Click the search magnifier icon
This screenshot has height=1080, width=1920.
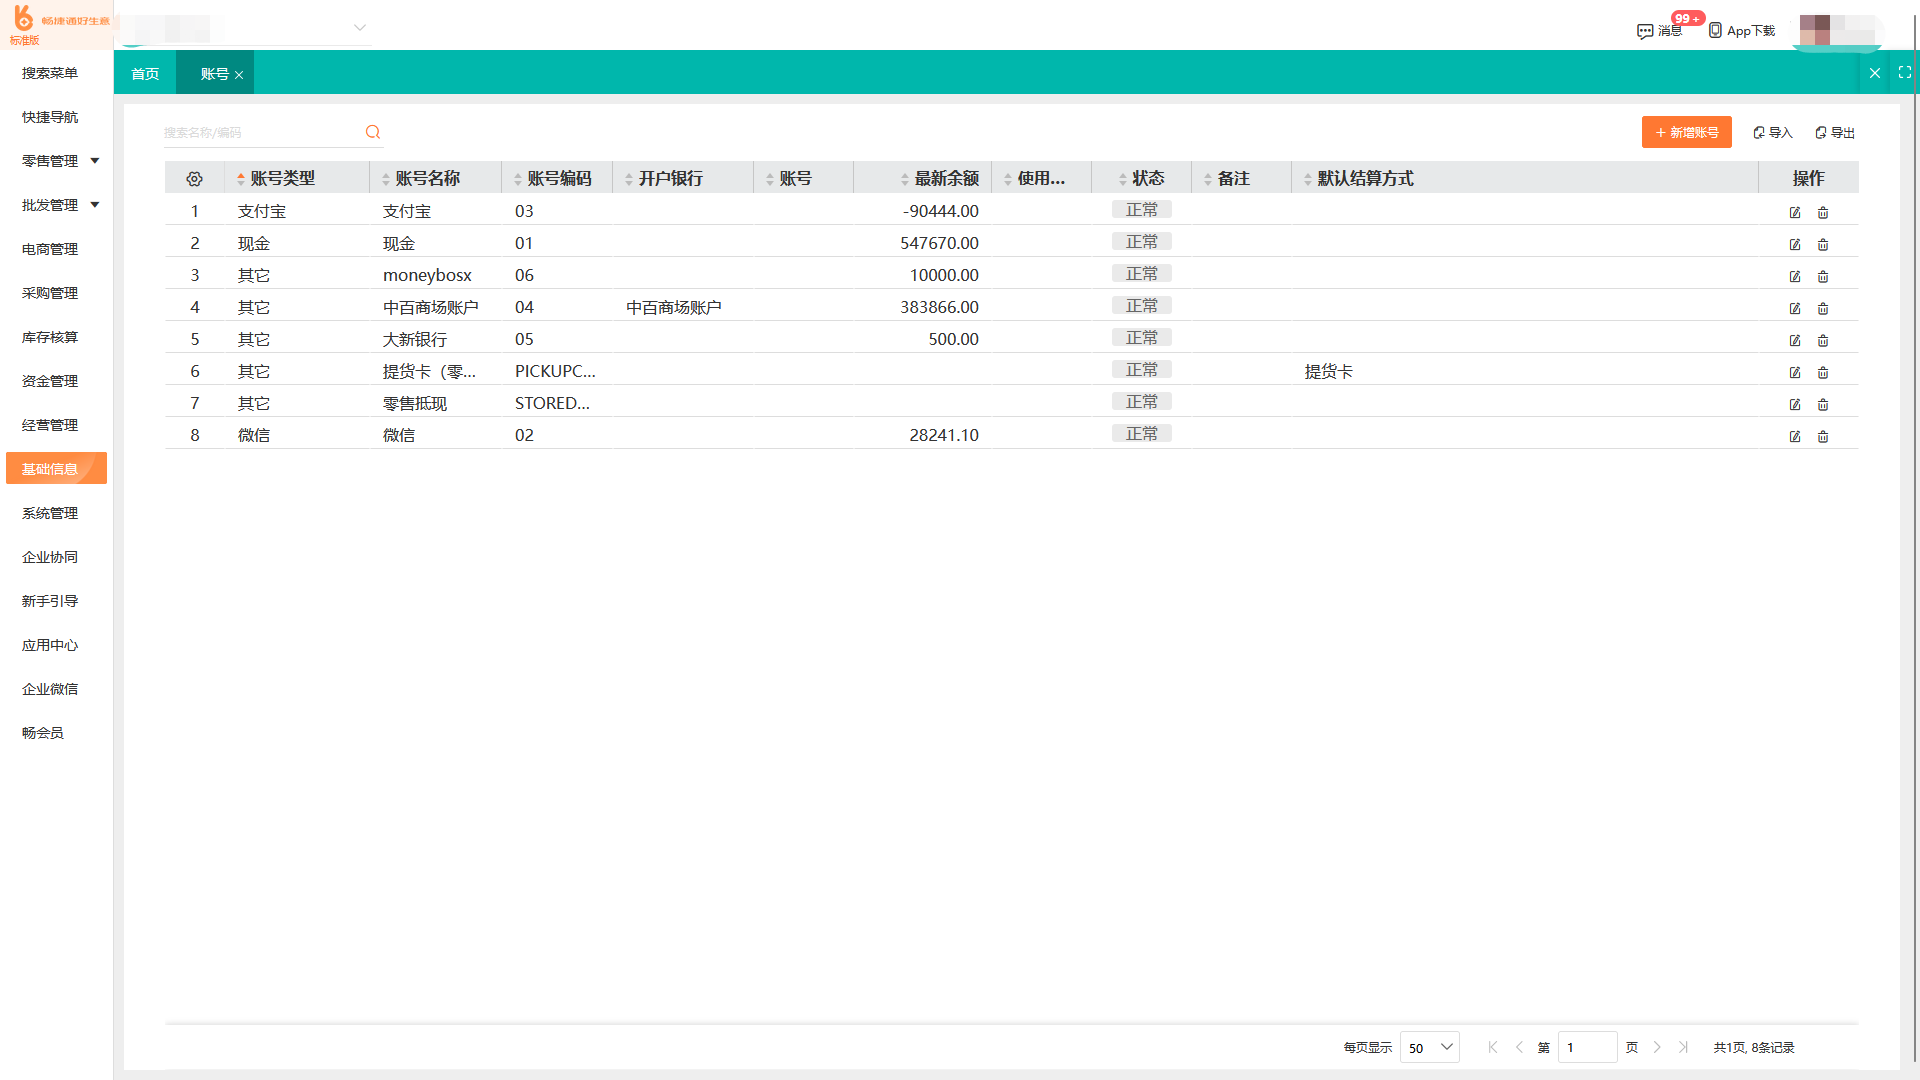[373, 131]
